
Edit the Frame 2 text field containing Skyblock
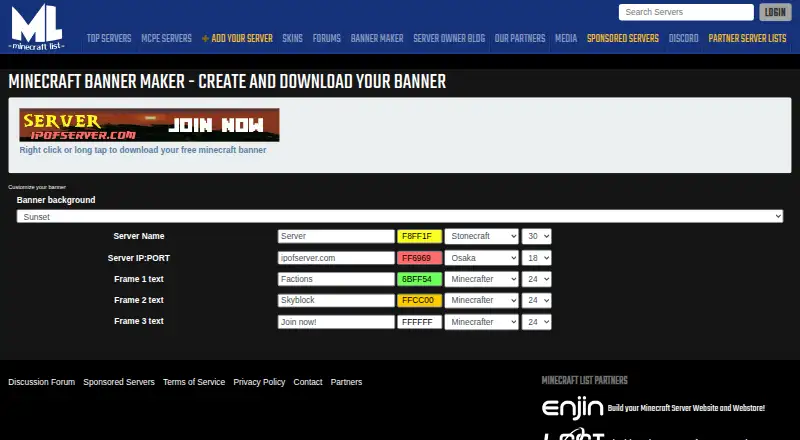point(336,300)
